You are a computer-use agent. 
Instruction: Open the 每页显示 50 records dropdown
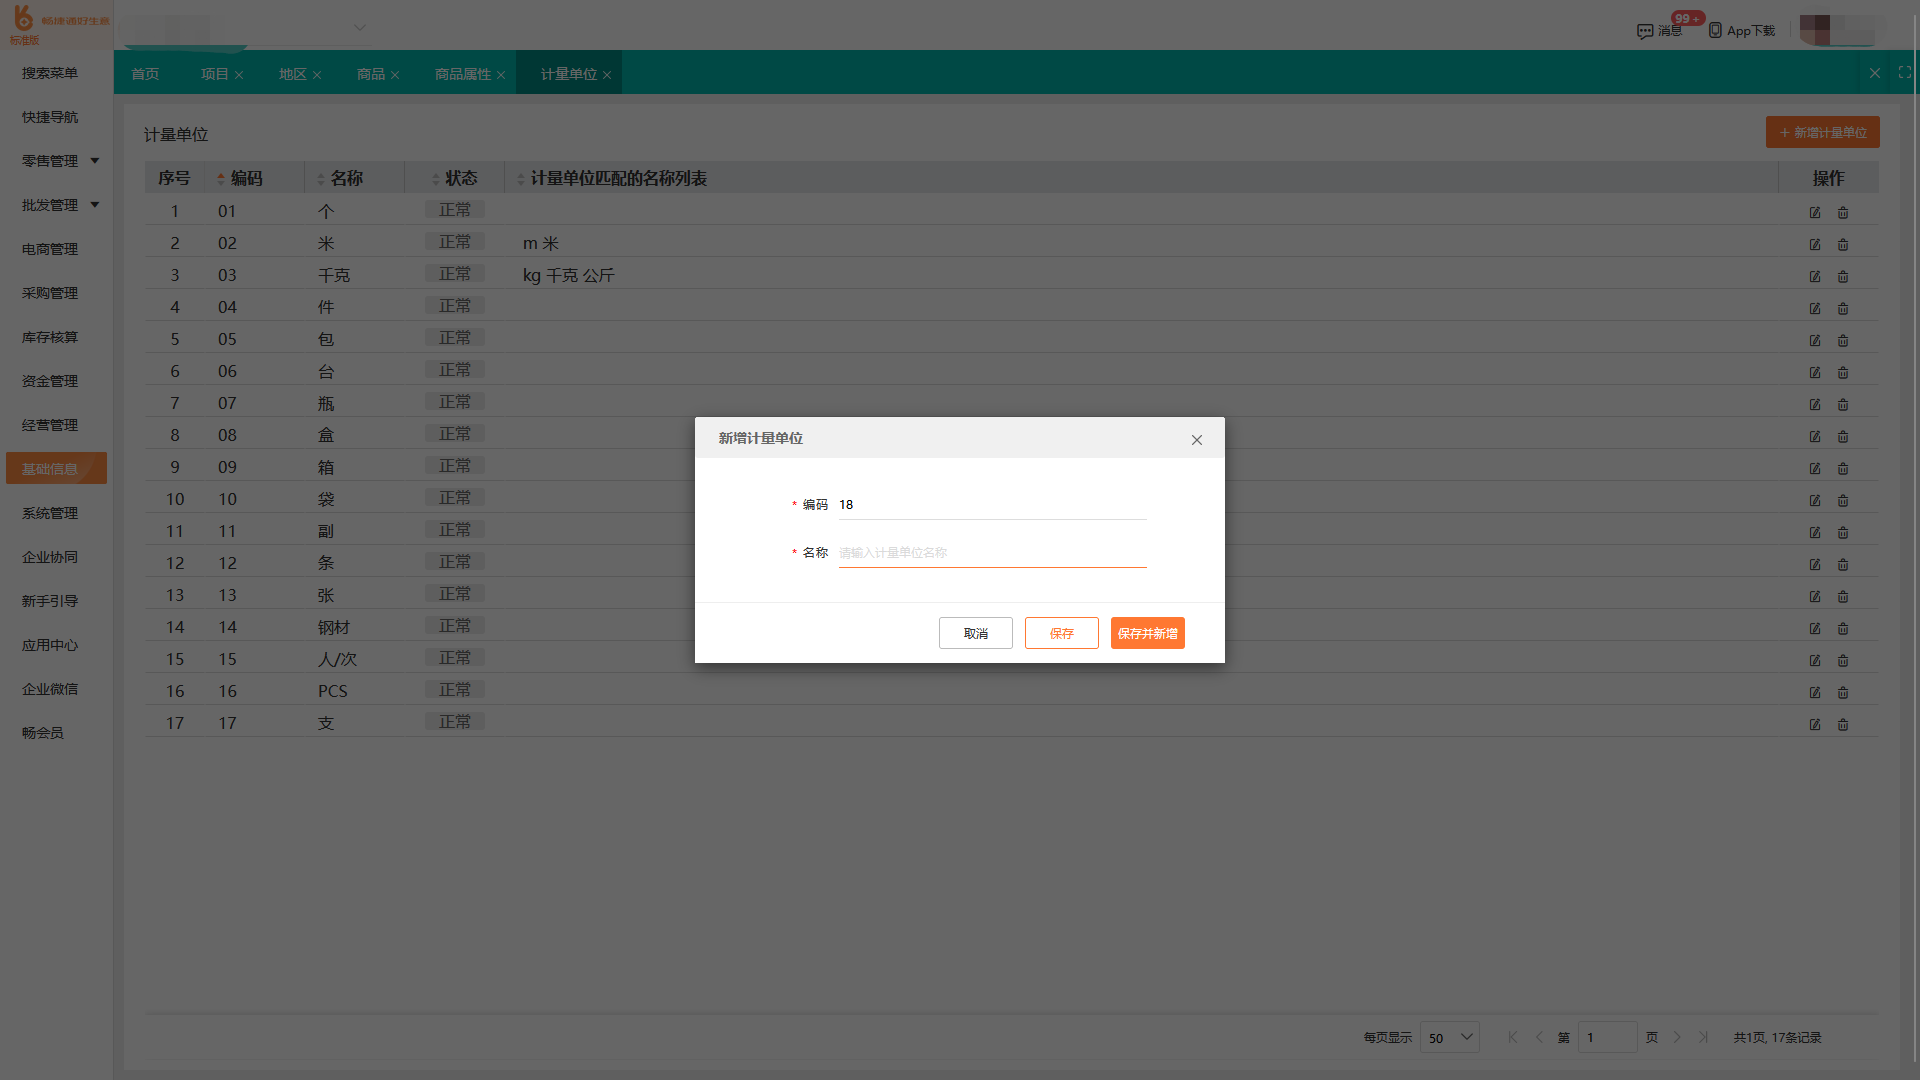[1451, 1036]
